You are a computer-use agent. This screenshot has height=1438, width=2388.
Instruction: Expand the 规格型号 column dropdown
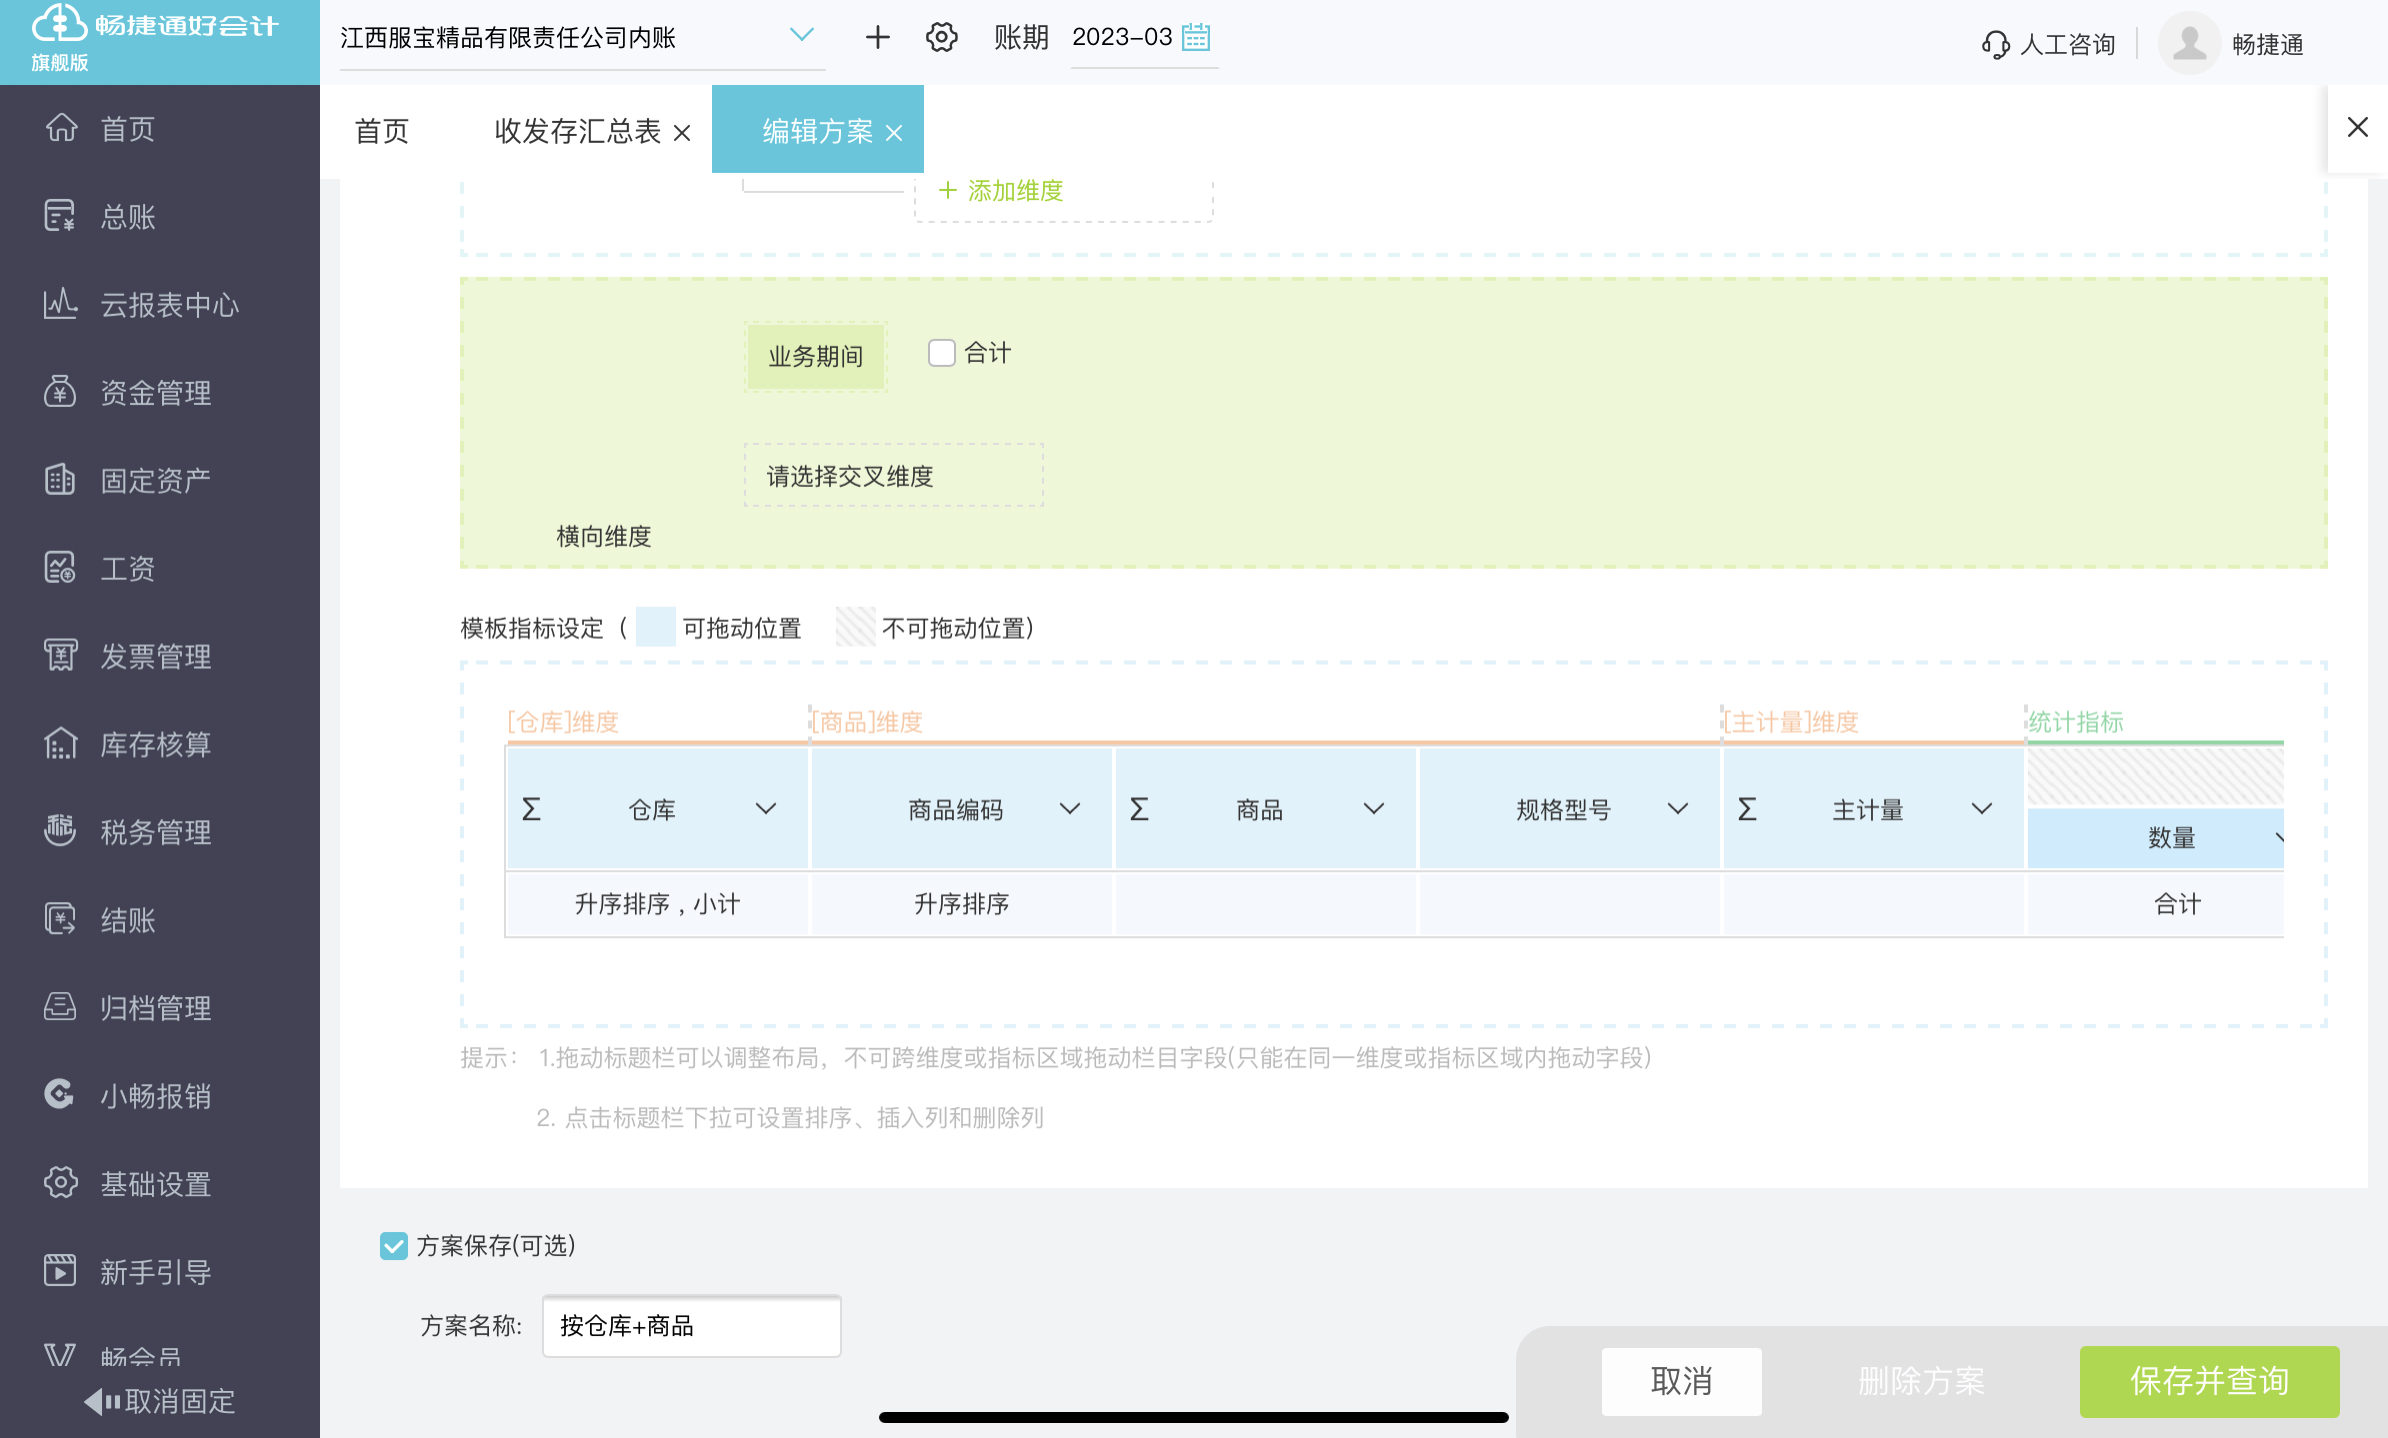[1680, 810]
